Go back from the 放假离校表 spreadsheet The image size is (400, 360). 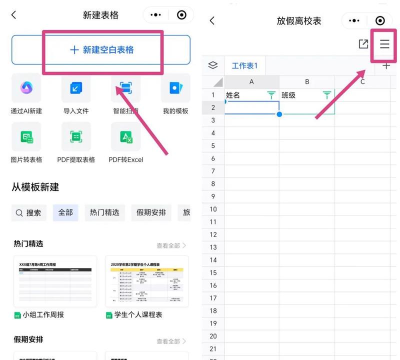[212, 21]
